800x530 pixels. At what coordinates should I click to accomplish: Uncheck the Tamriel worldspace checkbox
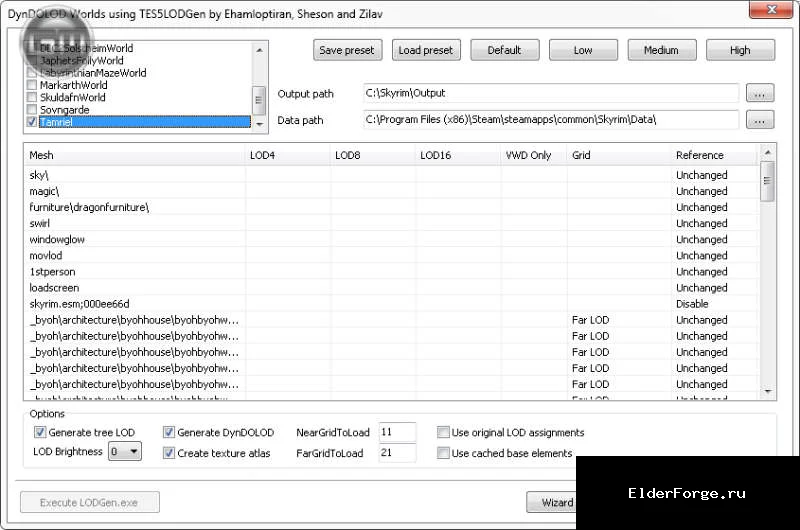(33, 122)
